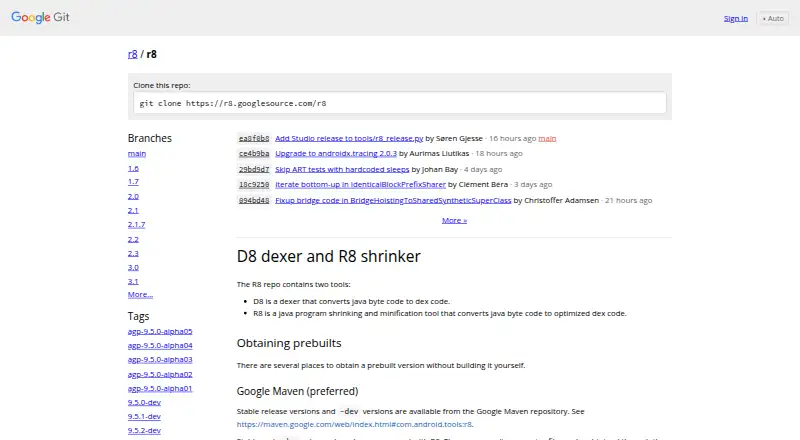Open commit hash ce4b9ba
This screenshot has height=440, width=800.
[254, 153]
